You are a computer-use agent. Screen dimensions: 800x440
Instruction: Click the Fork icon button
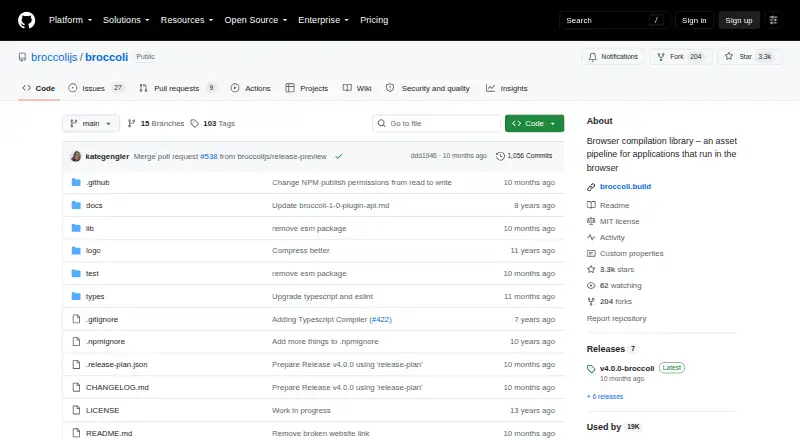[661, 57]
